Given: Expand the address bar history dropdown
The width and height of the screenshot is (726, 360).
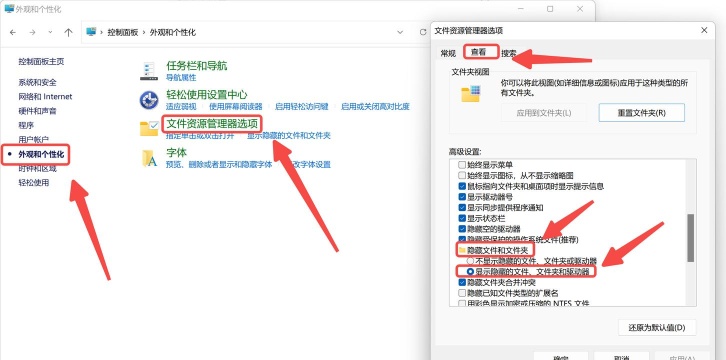Looking at the screenshot, I should (400, 32).
